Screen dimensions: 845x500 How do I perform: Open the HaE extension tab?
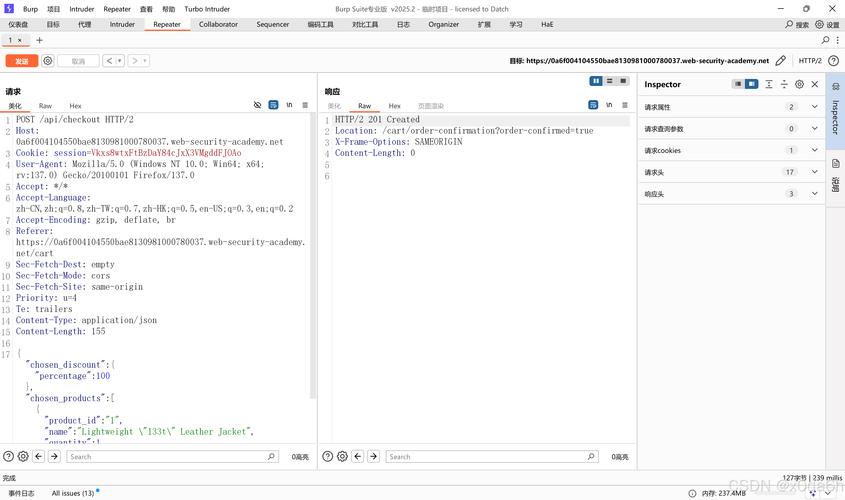(x=547, y=24)
